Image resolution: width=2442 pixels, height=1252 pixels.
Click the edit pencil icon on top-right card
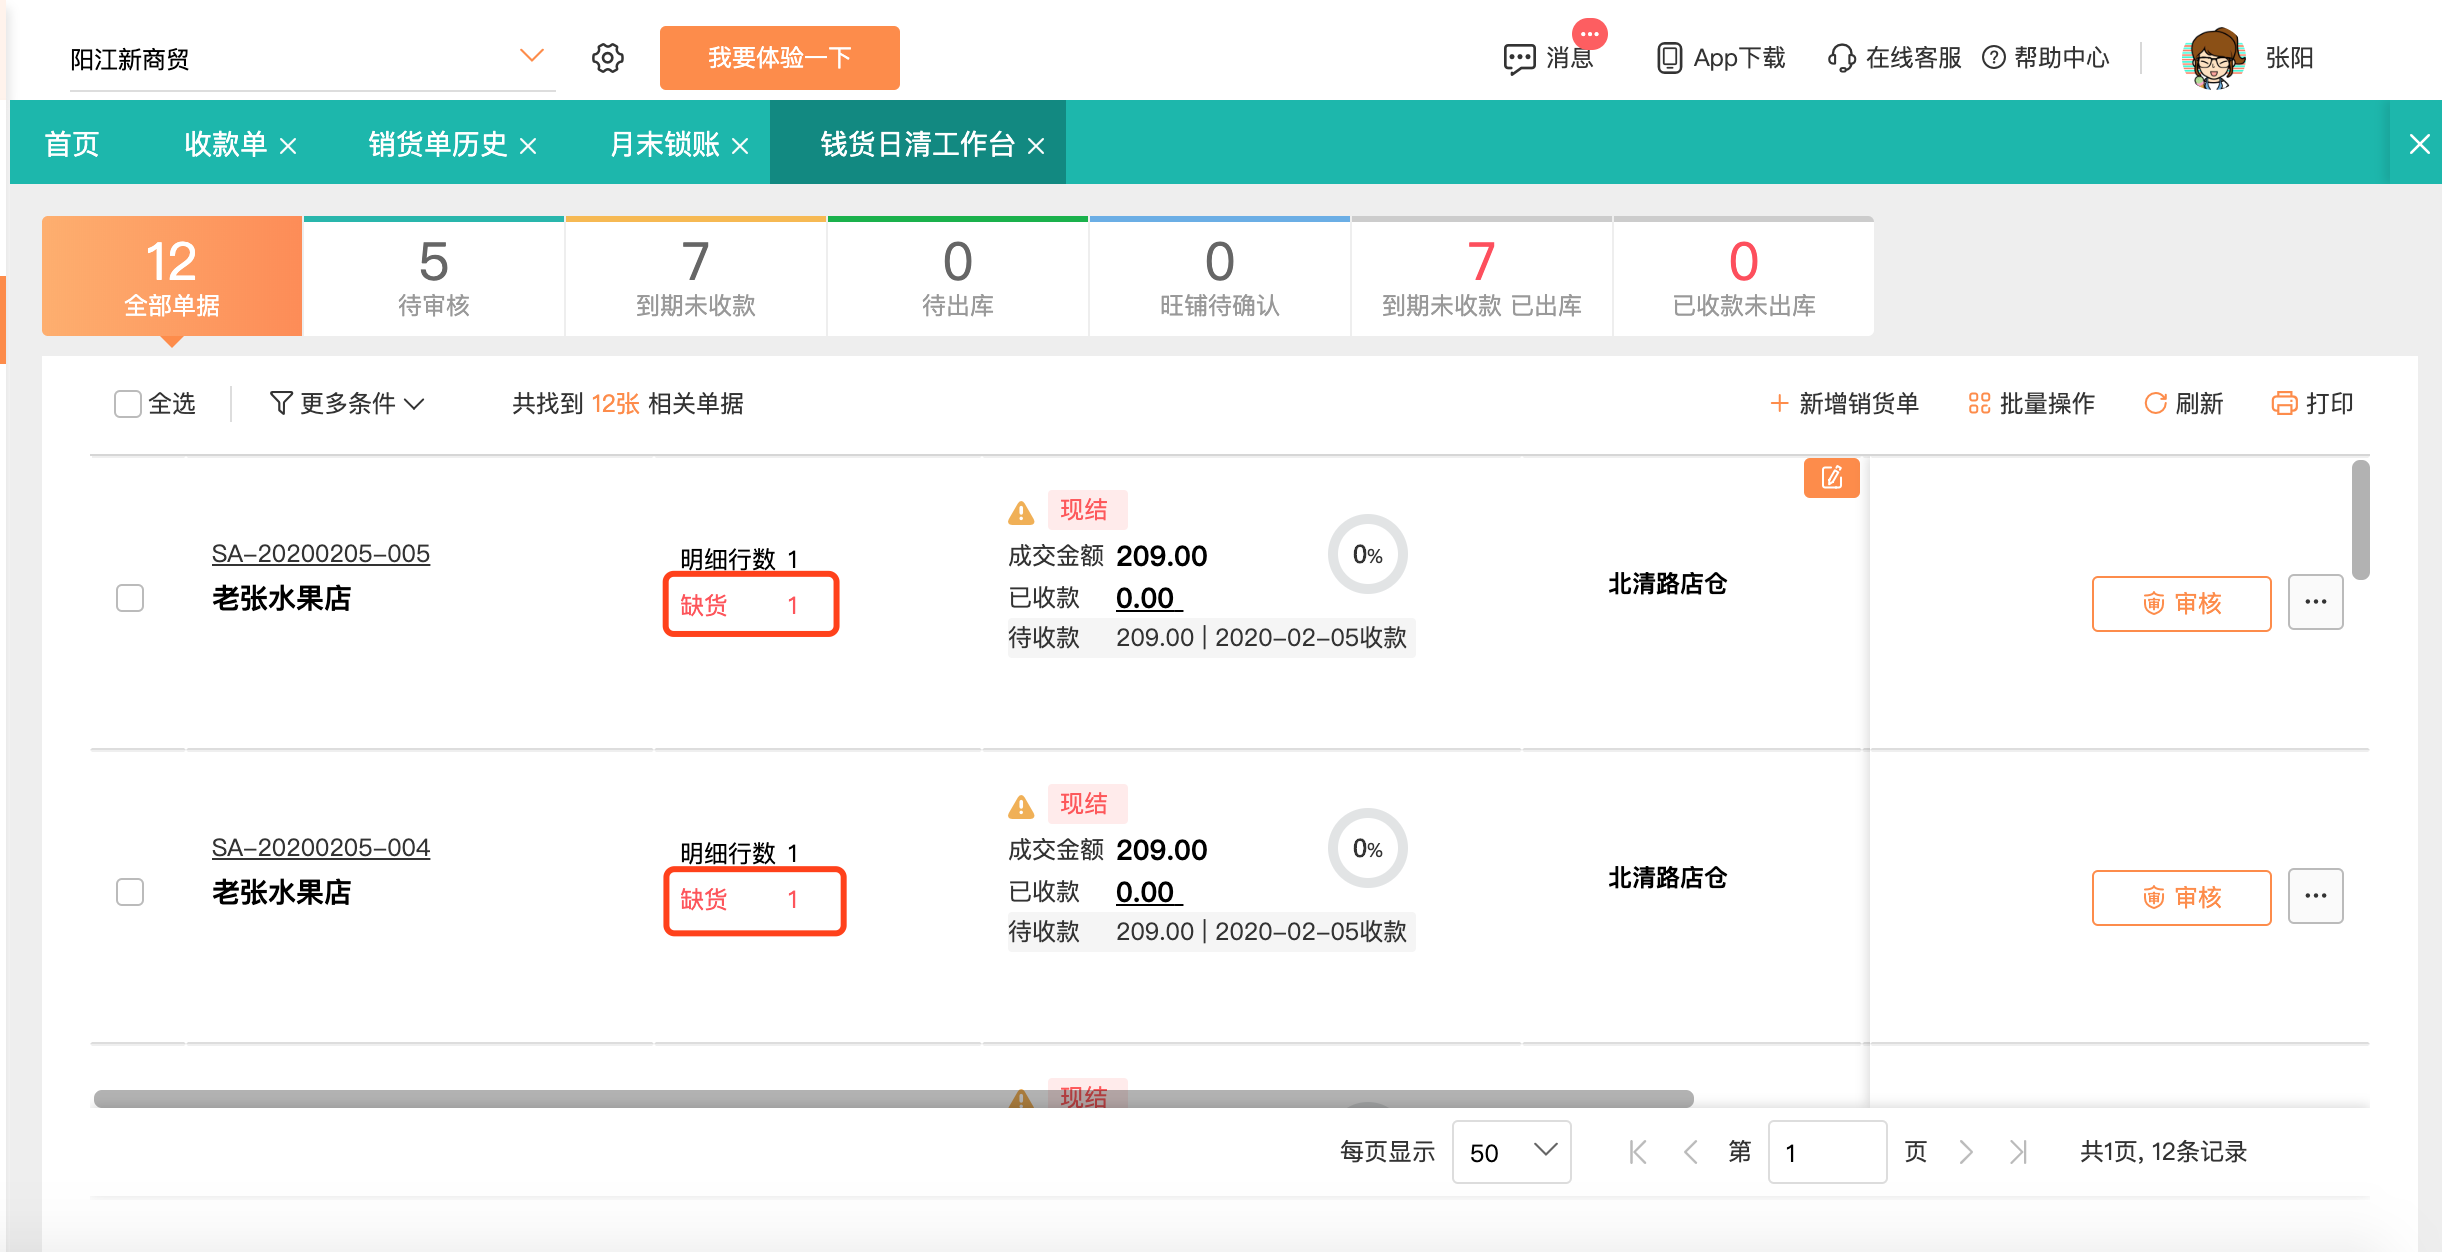pos(1831,479)
